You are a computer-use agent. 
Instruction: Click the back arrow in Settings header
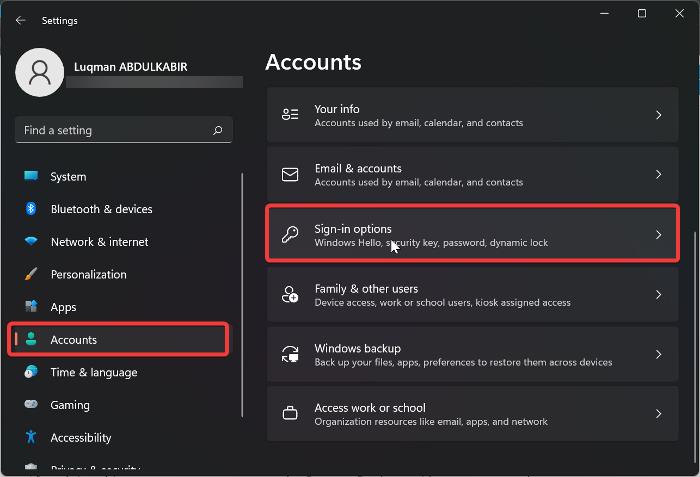[21, 20]
